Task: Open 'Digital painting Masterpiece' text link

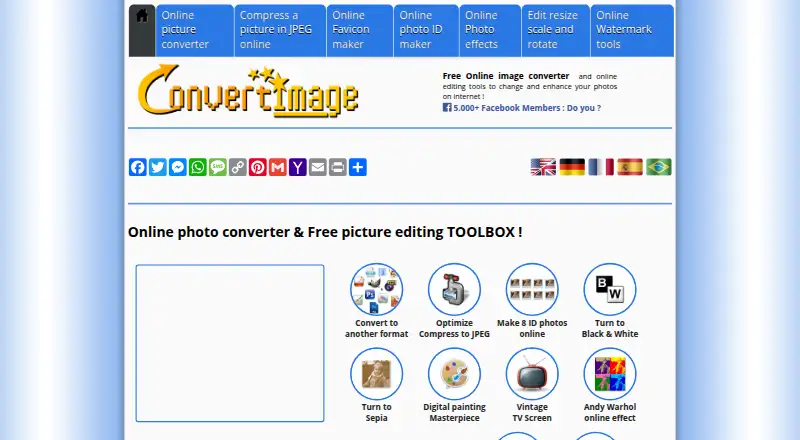Action: click(x=454, y=412)
